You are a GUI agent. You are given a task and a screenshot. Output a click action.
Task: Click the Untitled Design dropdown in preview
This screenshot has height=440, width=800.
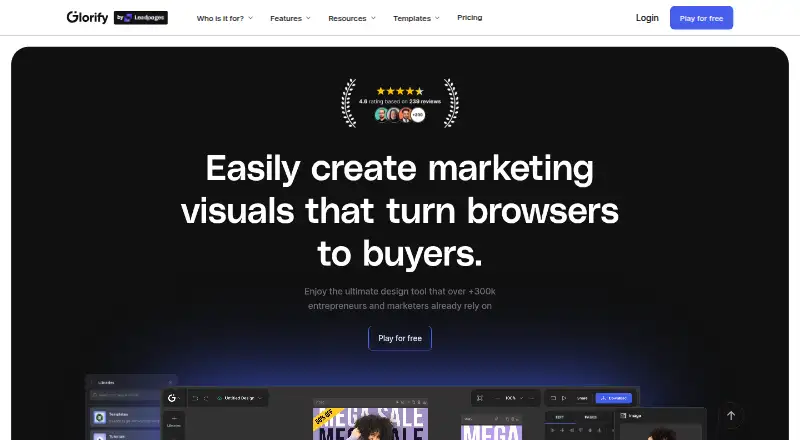(240, 398)
